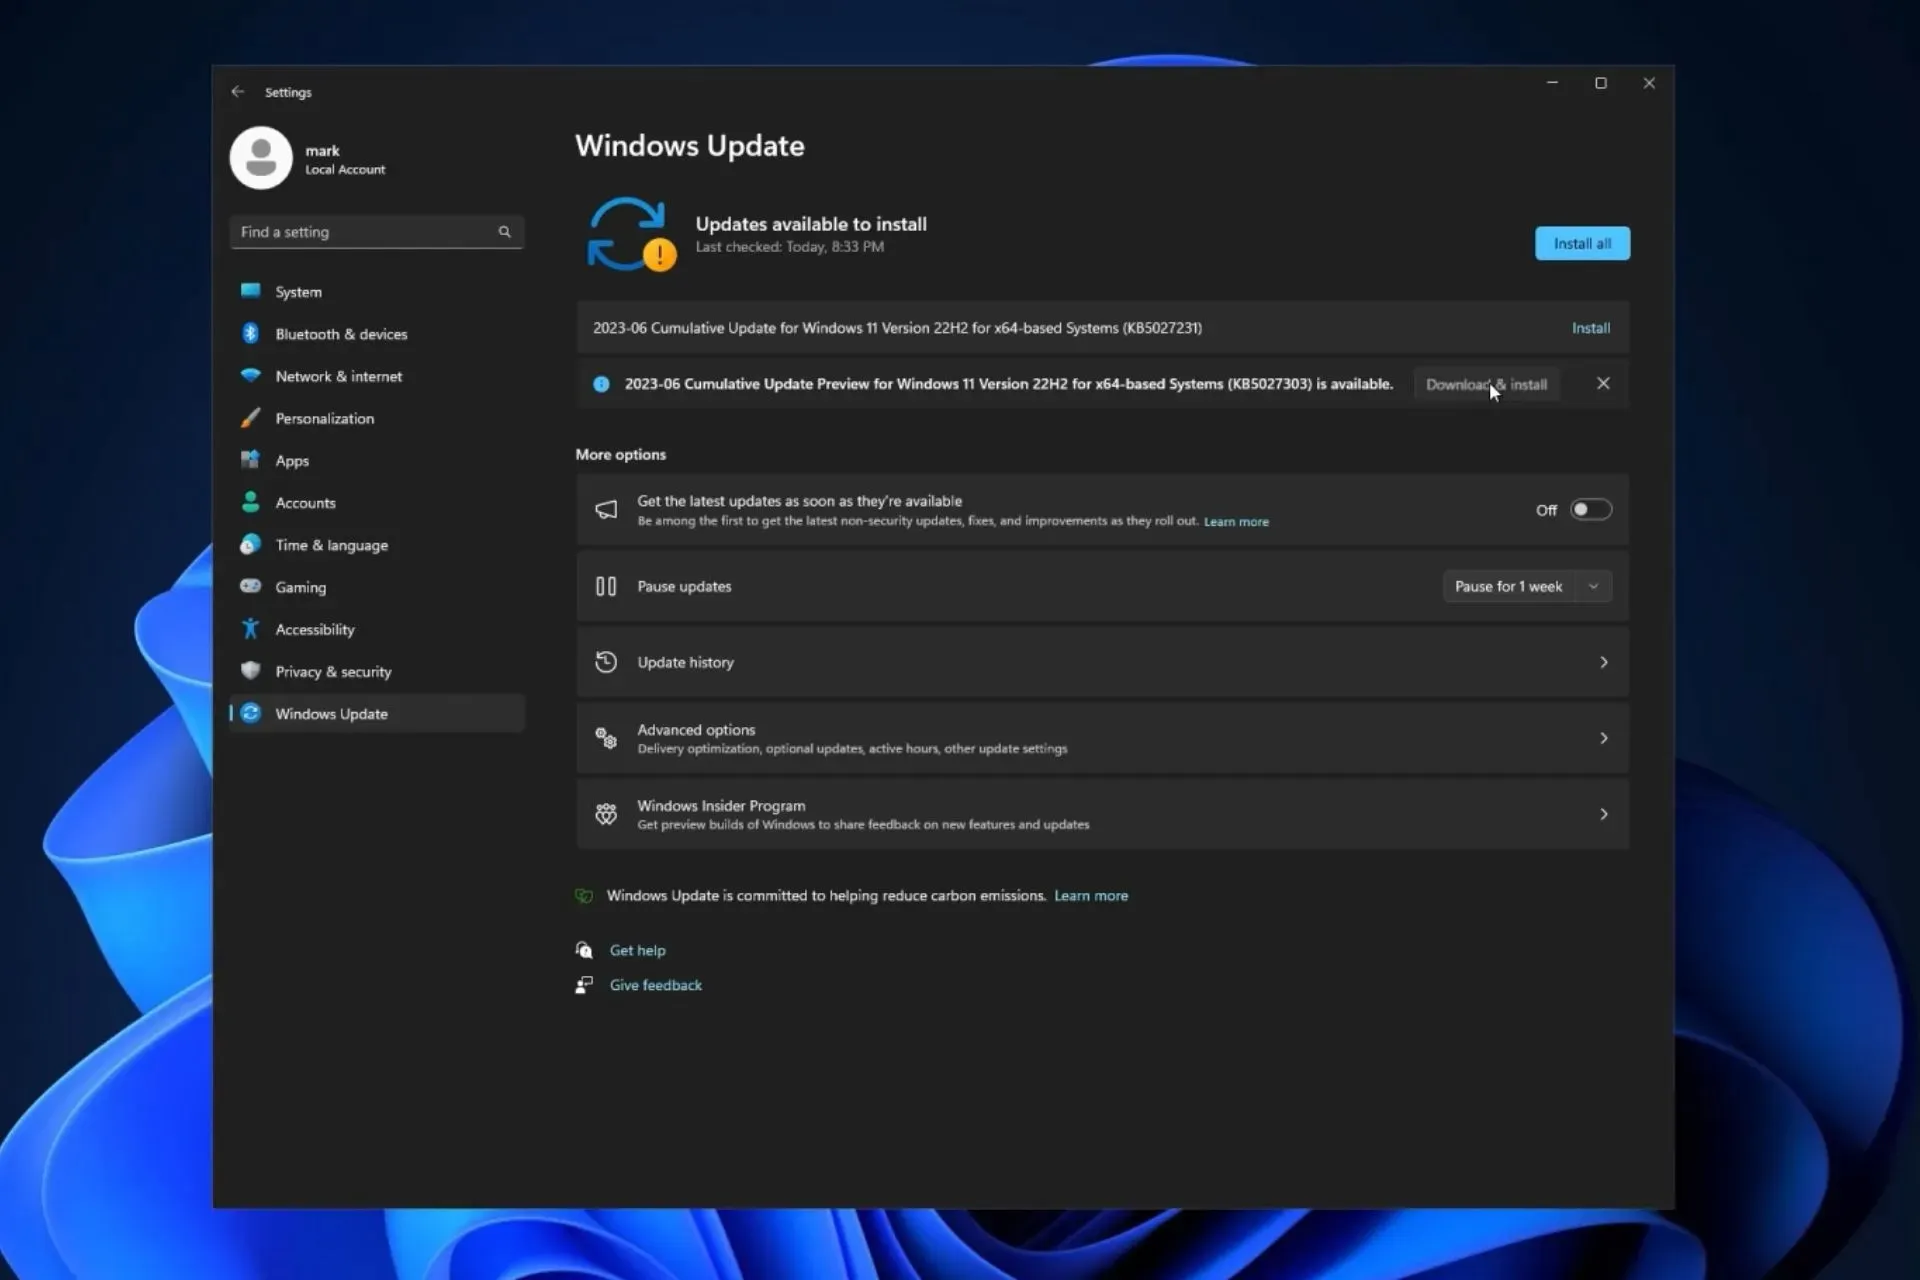The image size is (1920, 1280).
Task: Click the Privacy & security shield icon
Action: [x=251, y=671]
